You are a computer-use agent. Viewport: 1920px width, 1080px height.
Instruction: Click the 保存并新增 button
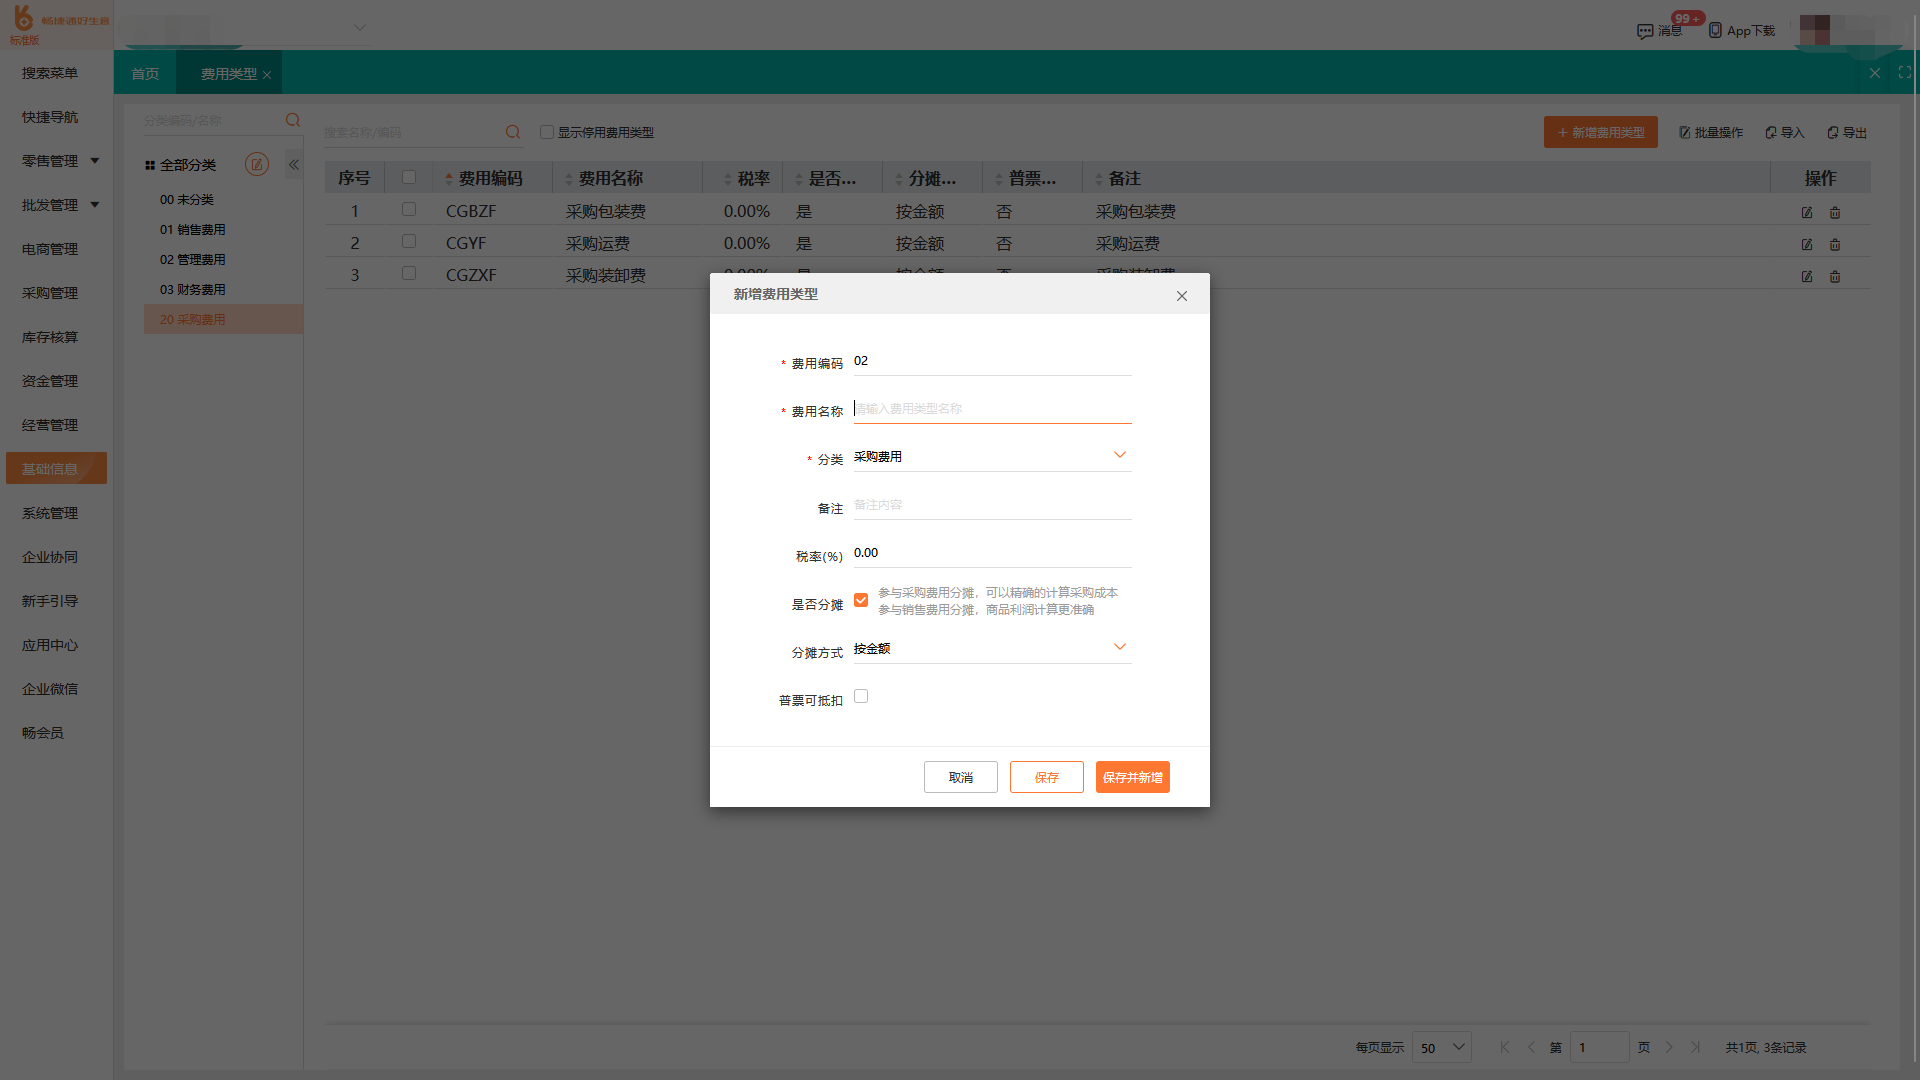(x=1133, y=777)
